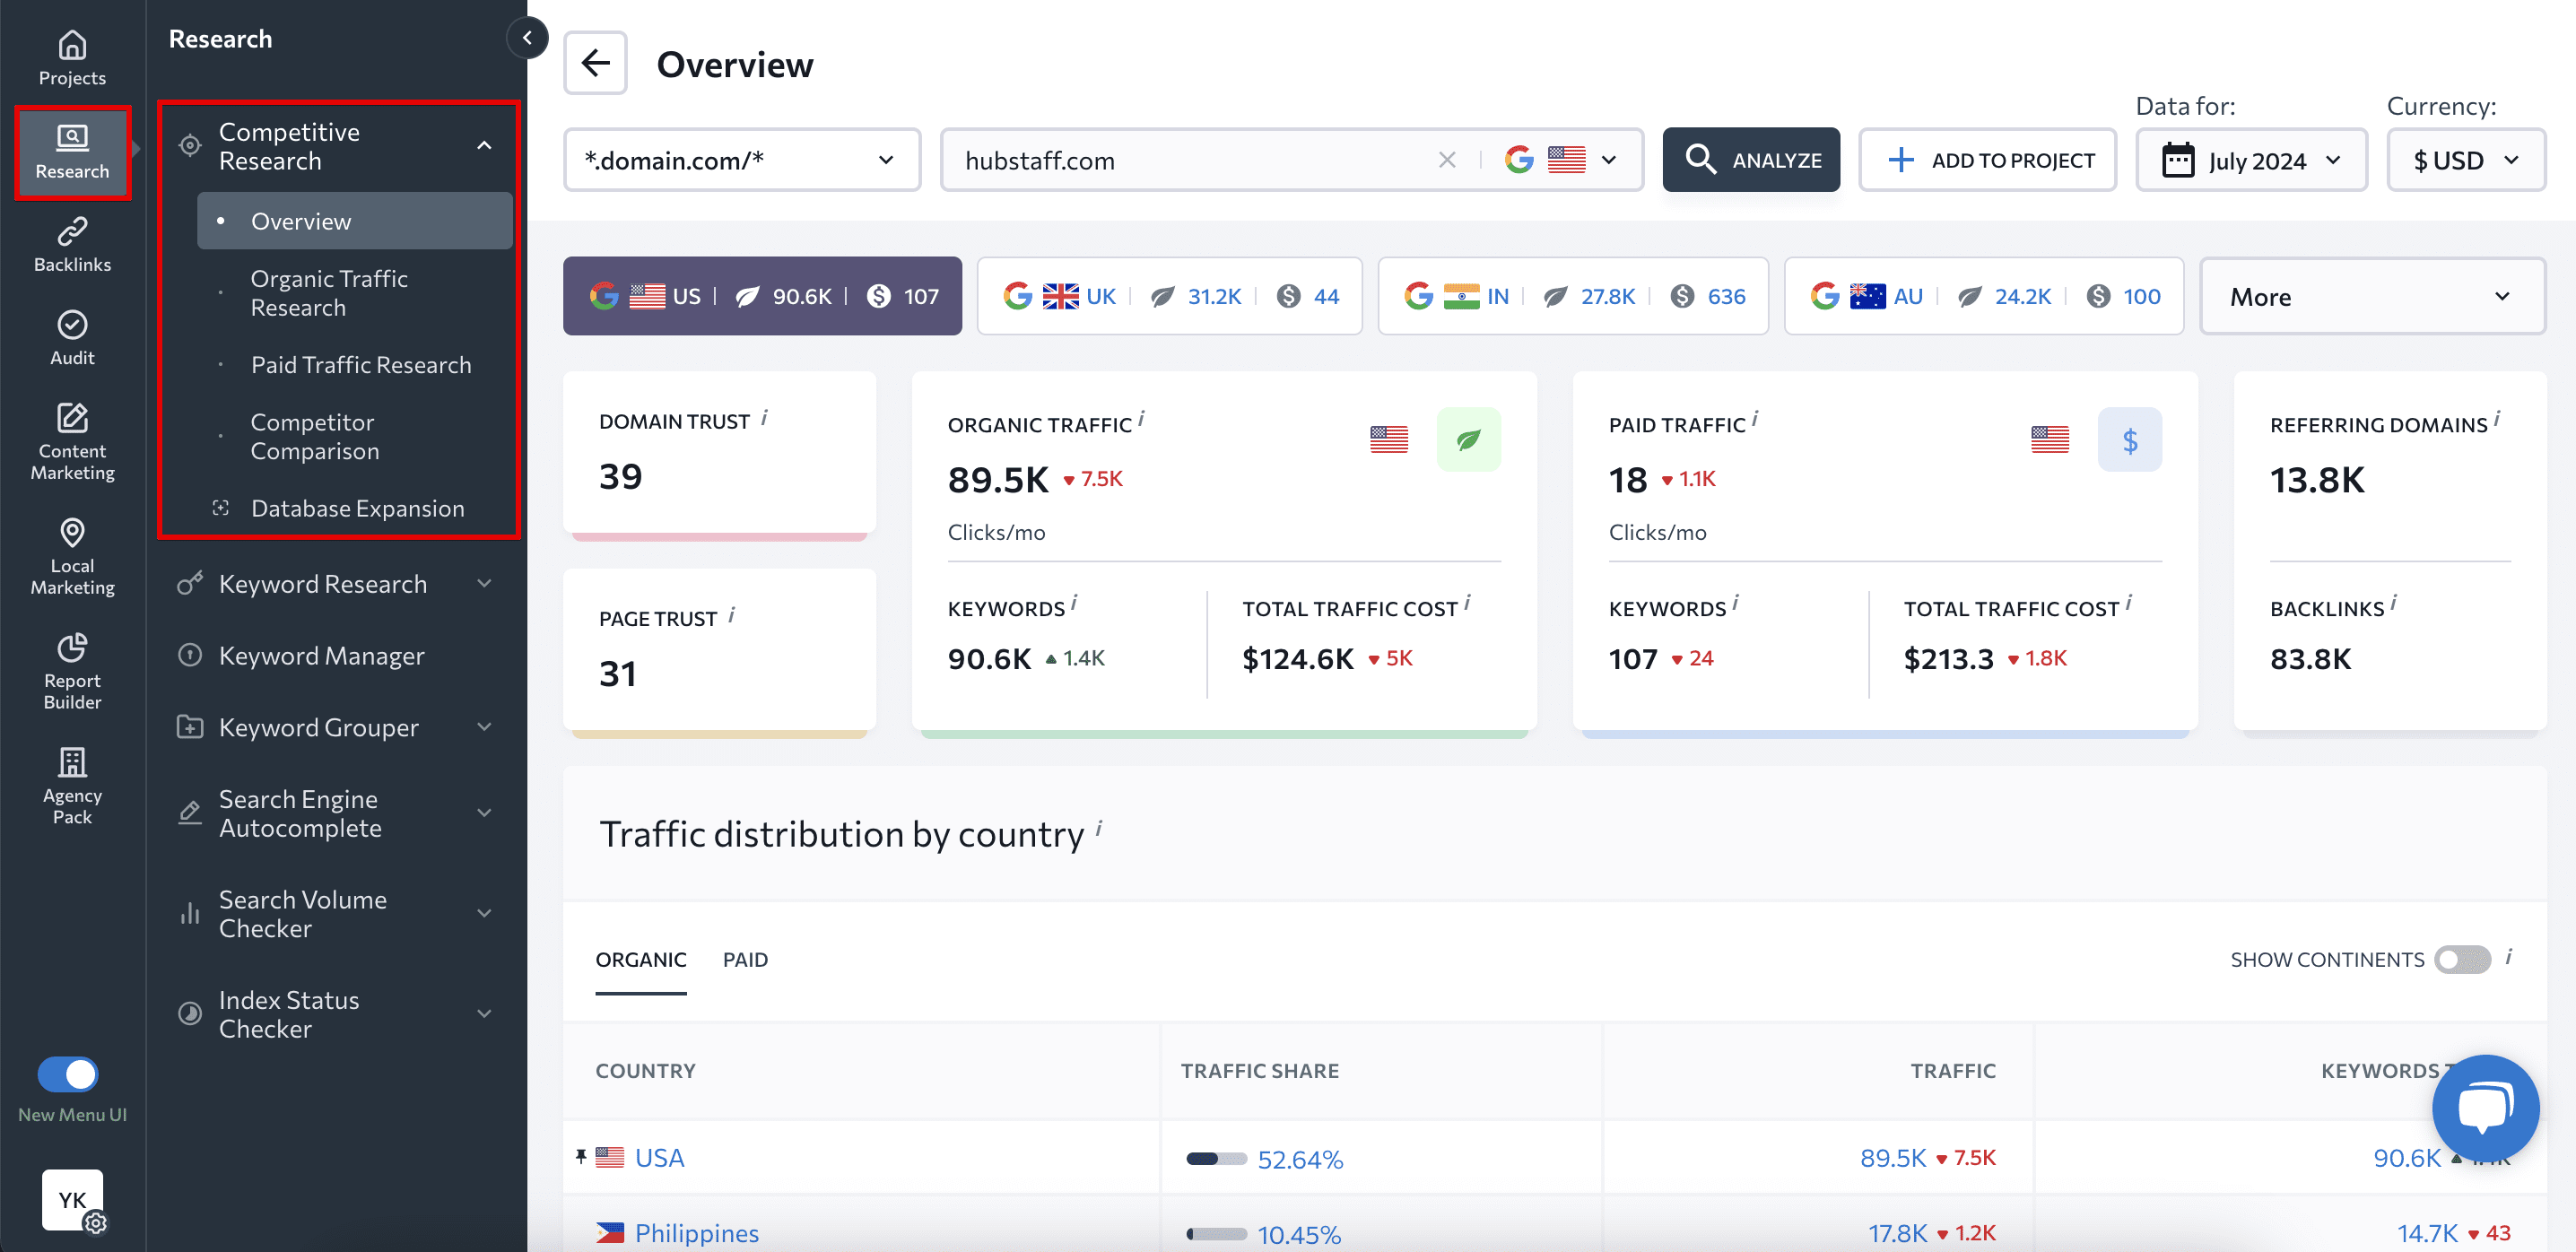Click the ANALYZE button

pos(1753,160)
